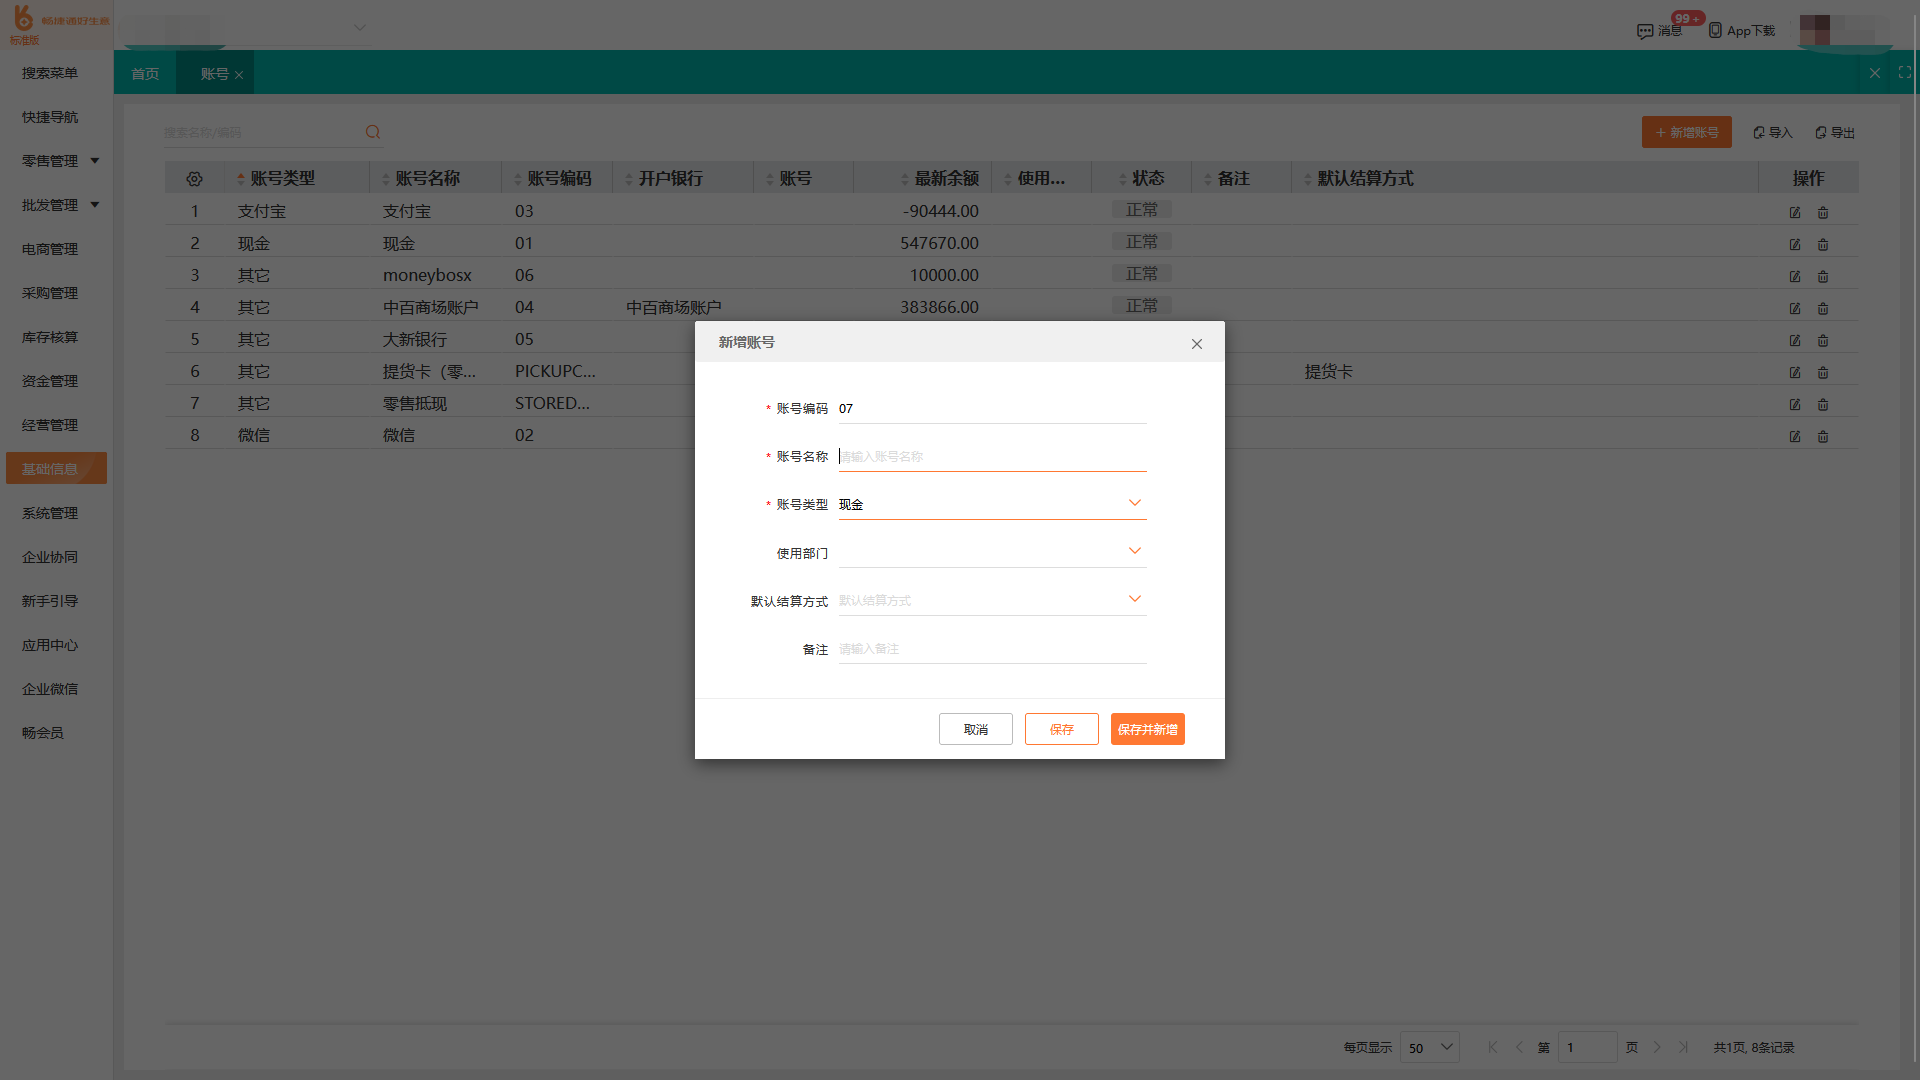Click the add new account icon button
1920x1080 pixels.
1688,132
